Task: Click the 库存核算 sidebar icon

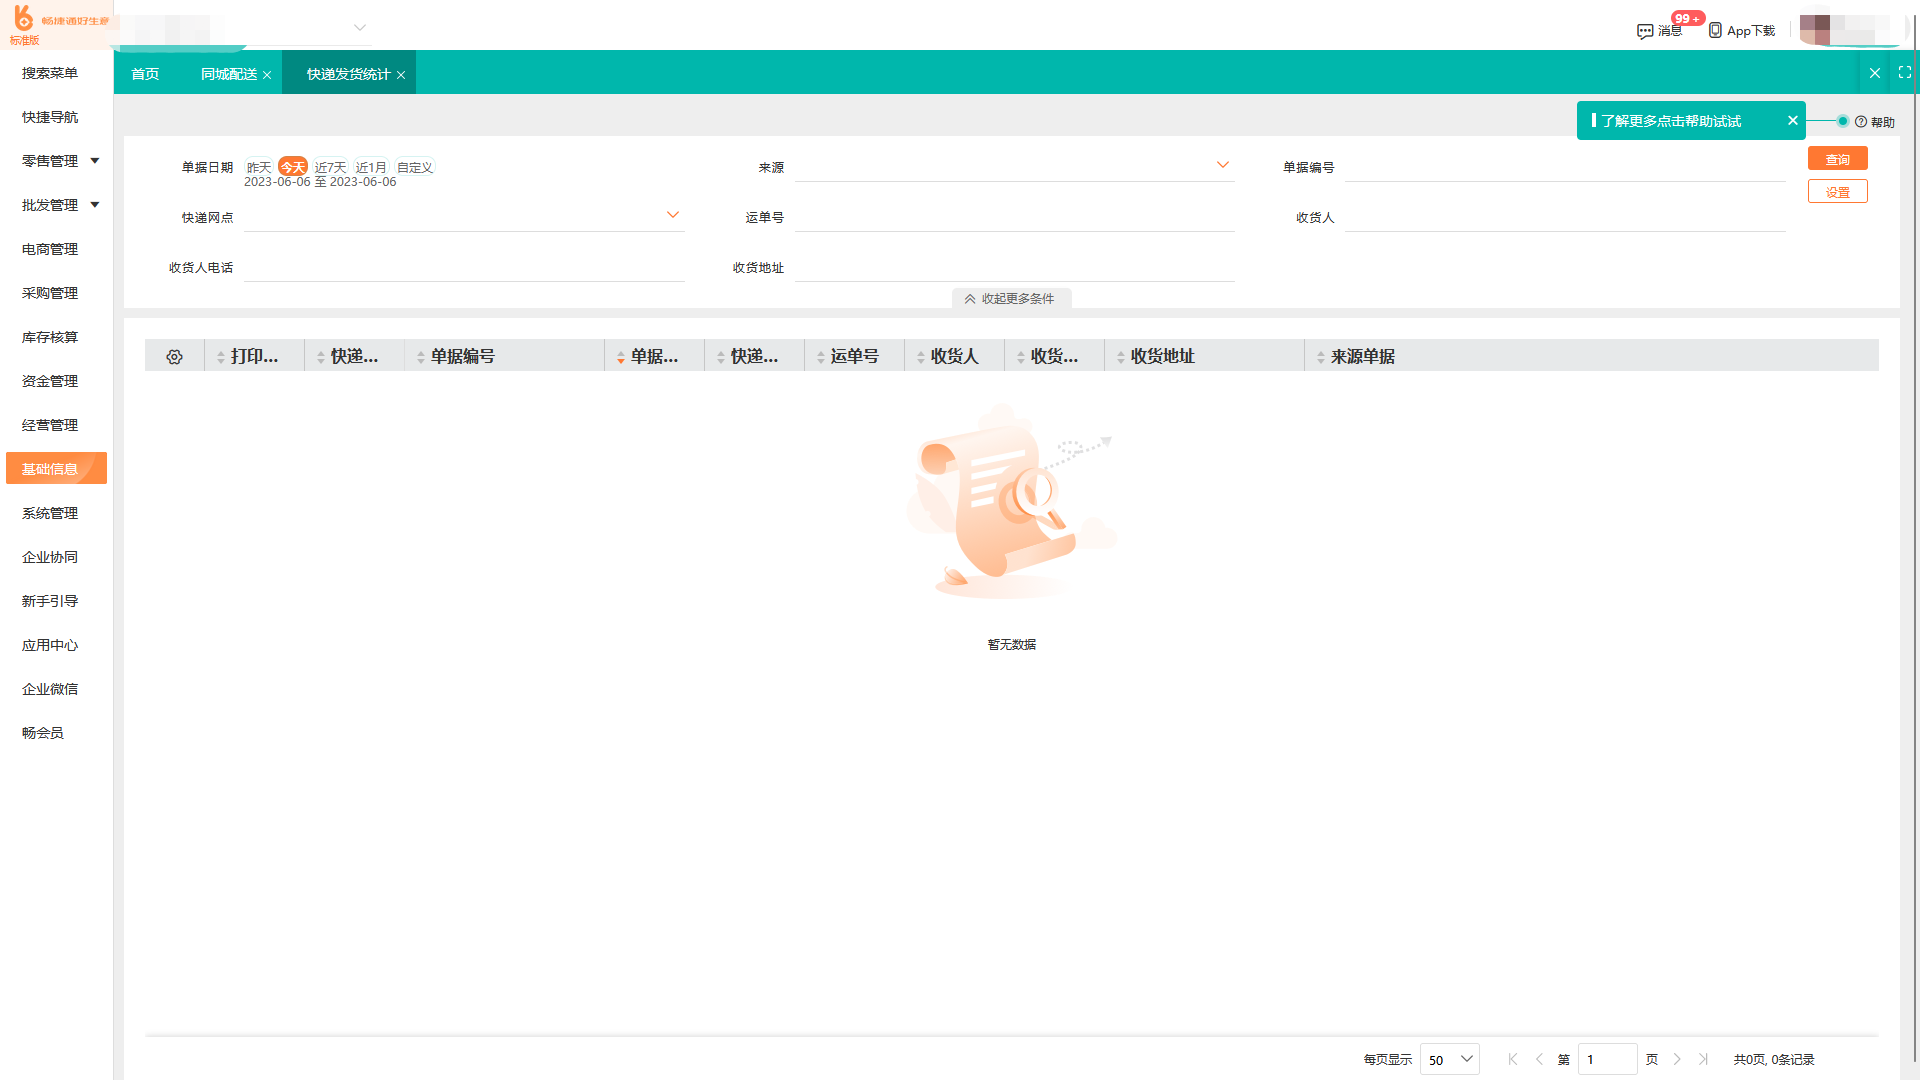Action: [50, 336]
